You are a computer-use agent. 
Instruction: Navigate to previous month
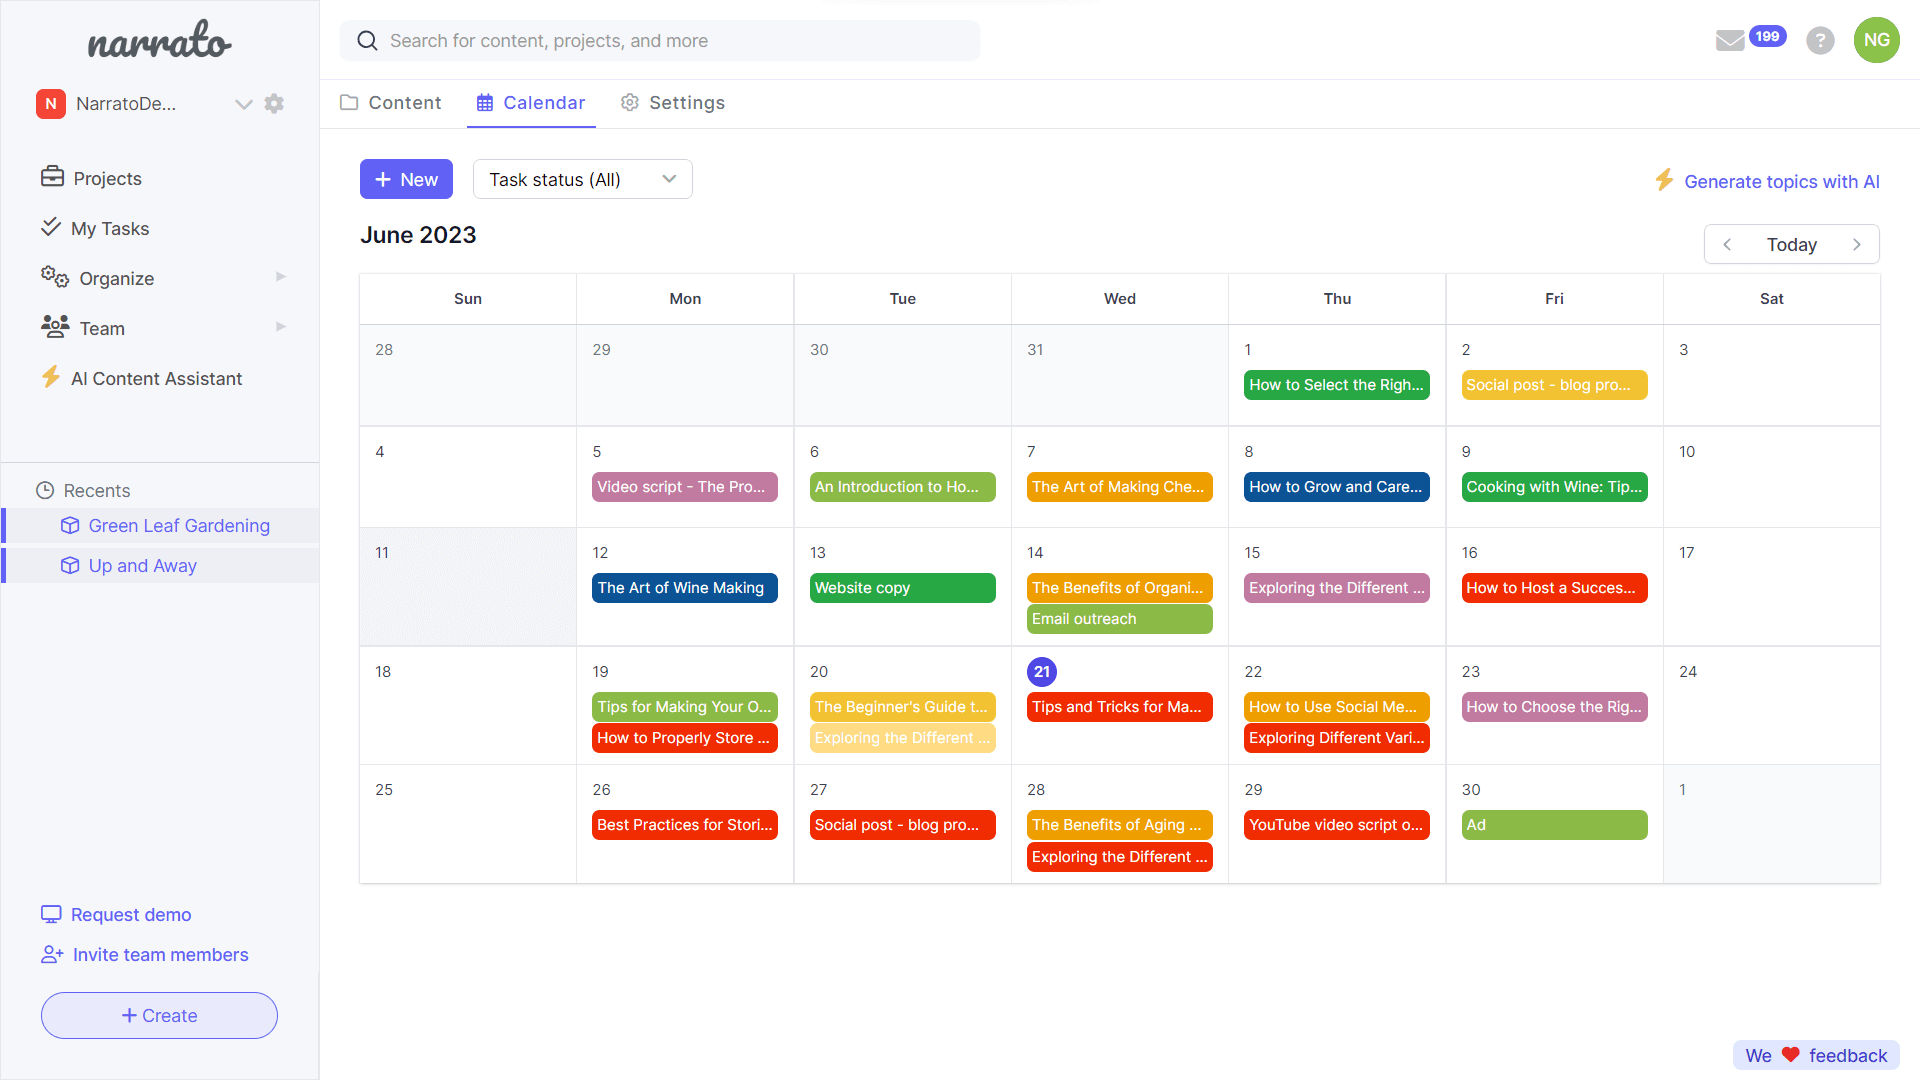1729,245
